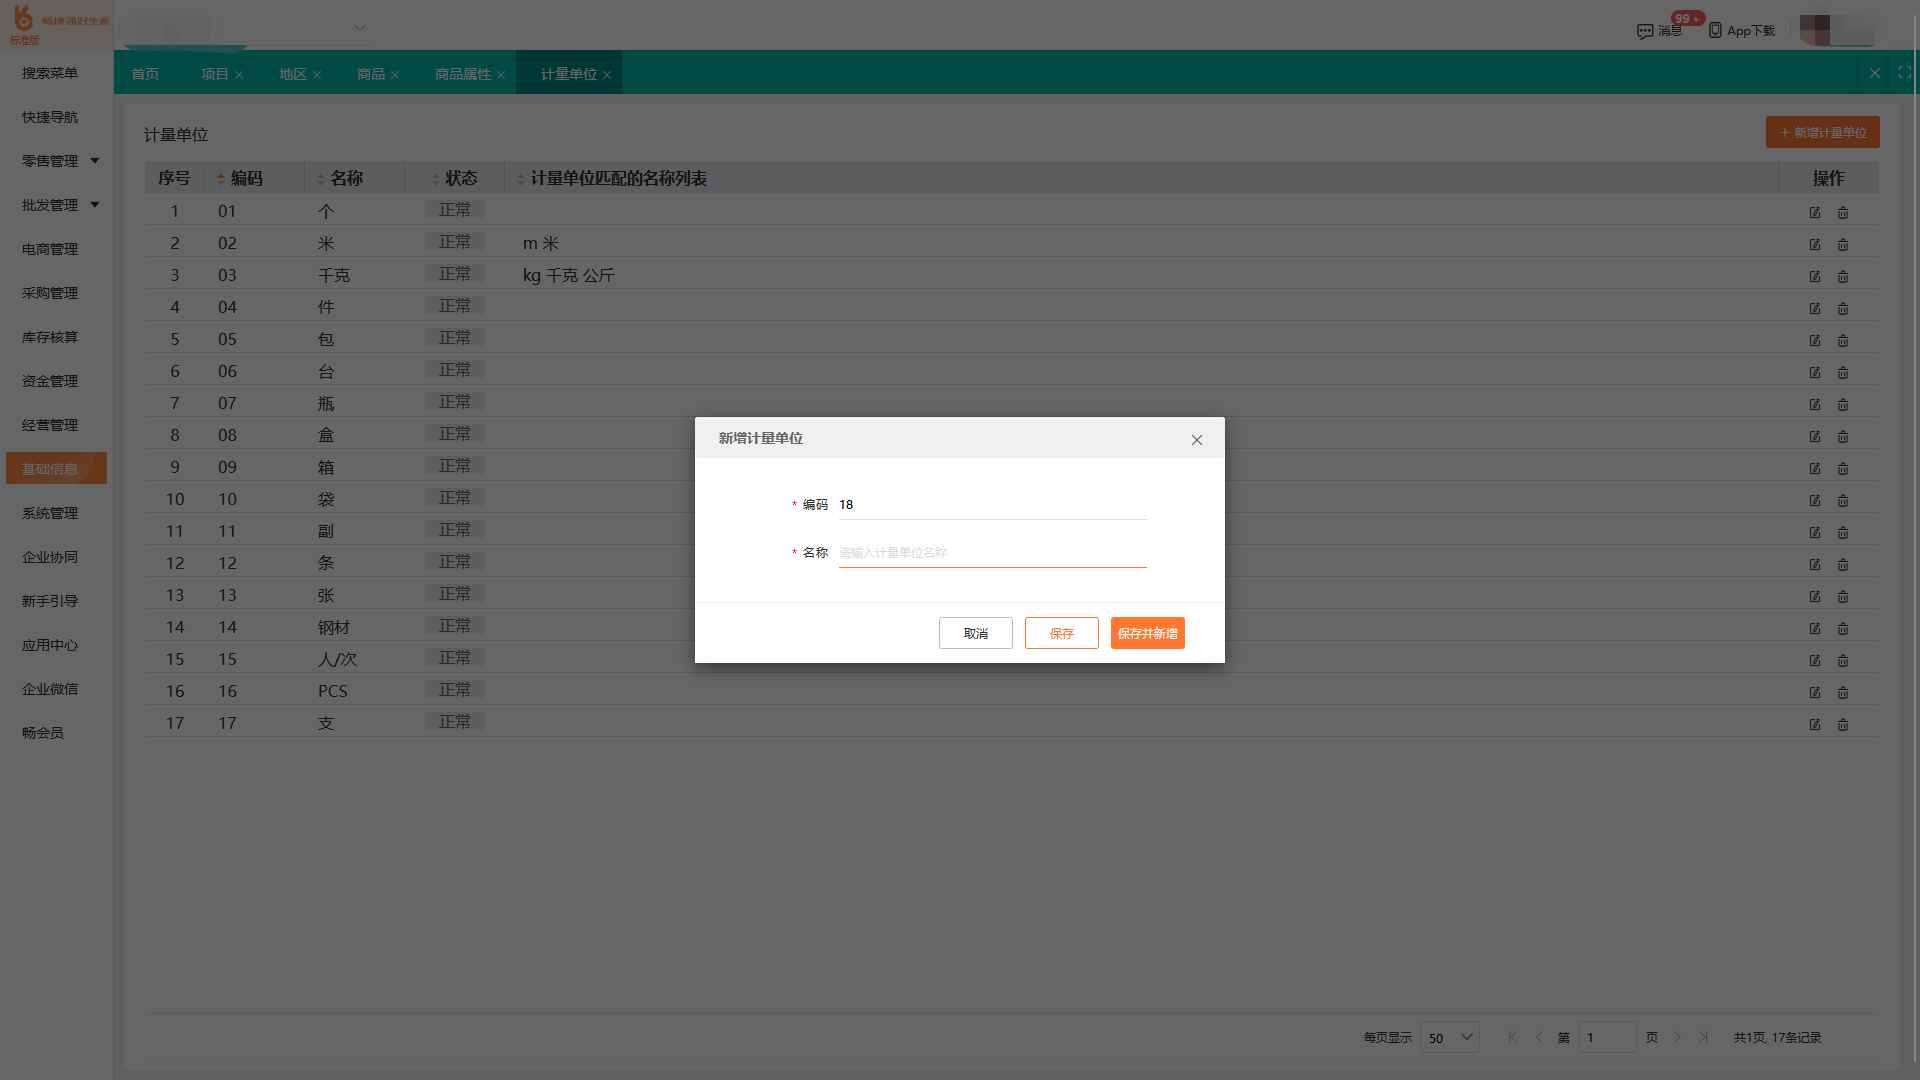Click the close icon on dialog

[x=1197, y=439]
